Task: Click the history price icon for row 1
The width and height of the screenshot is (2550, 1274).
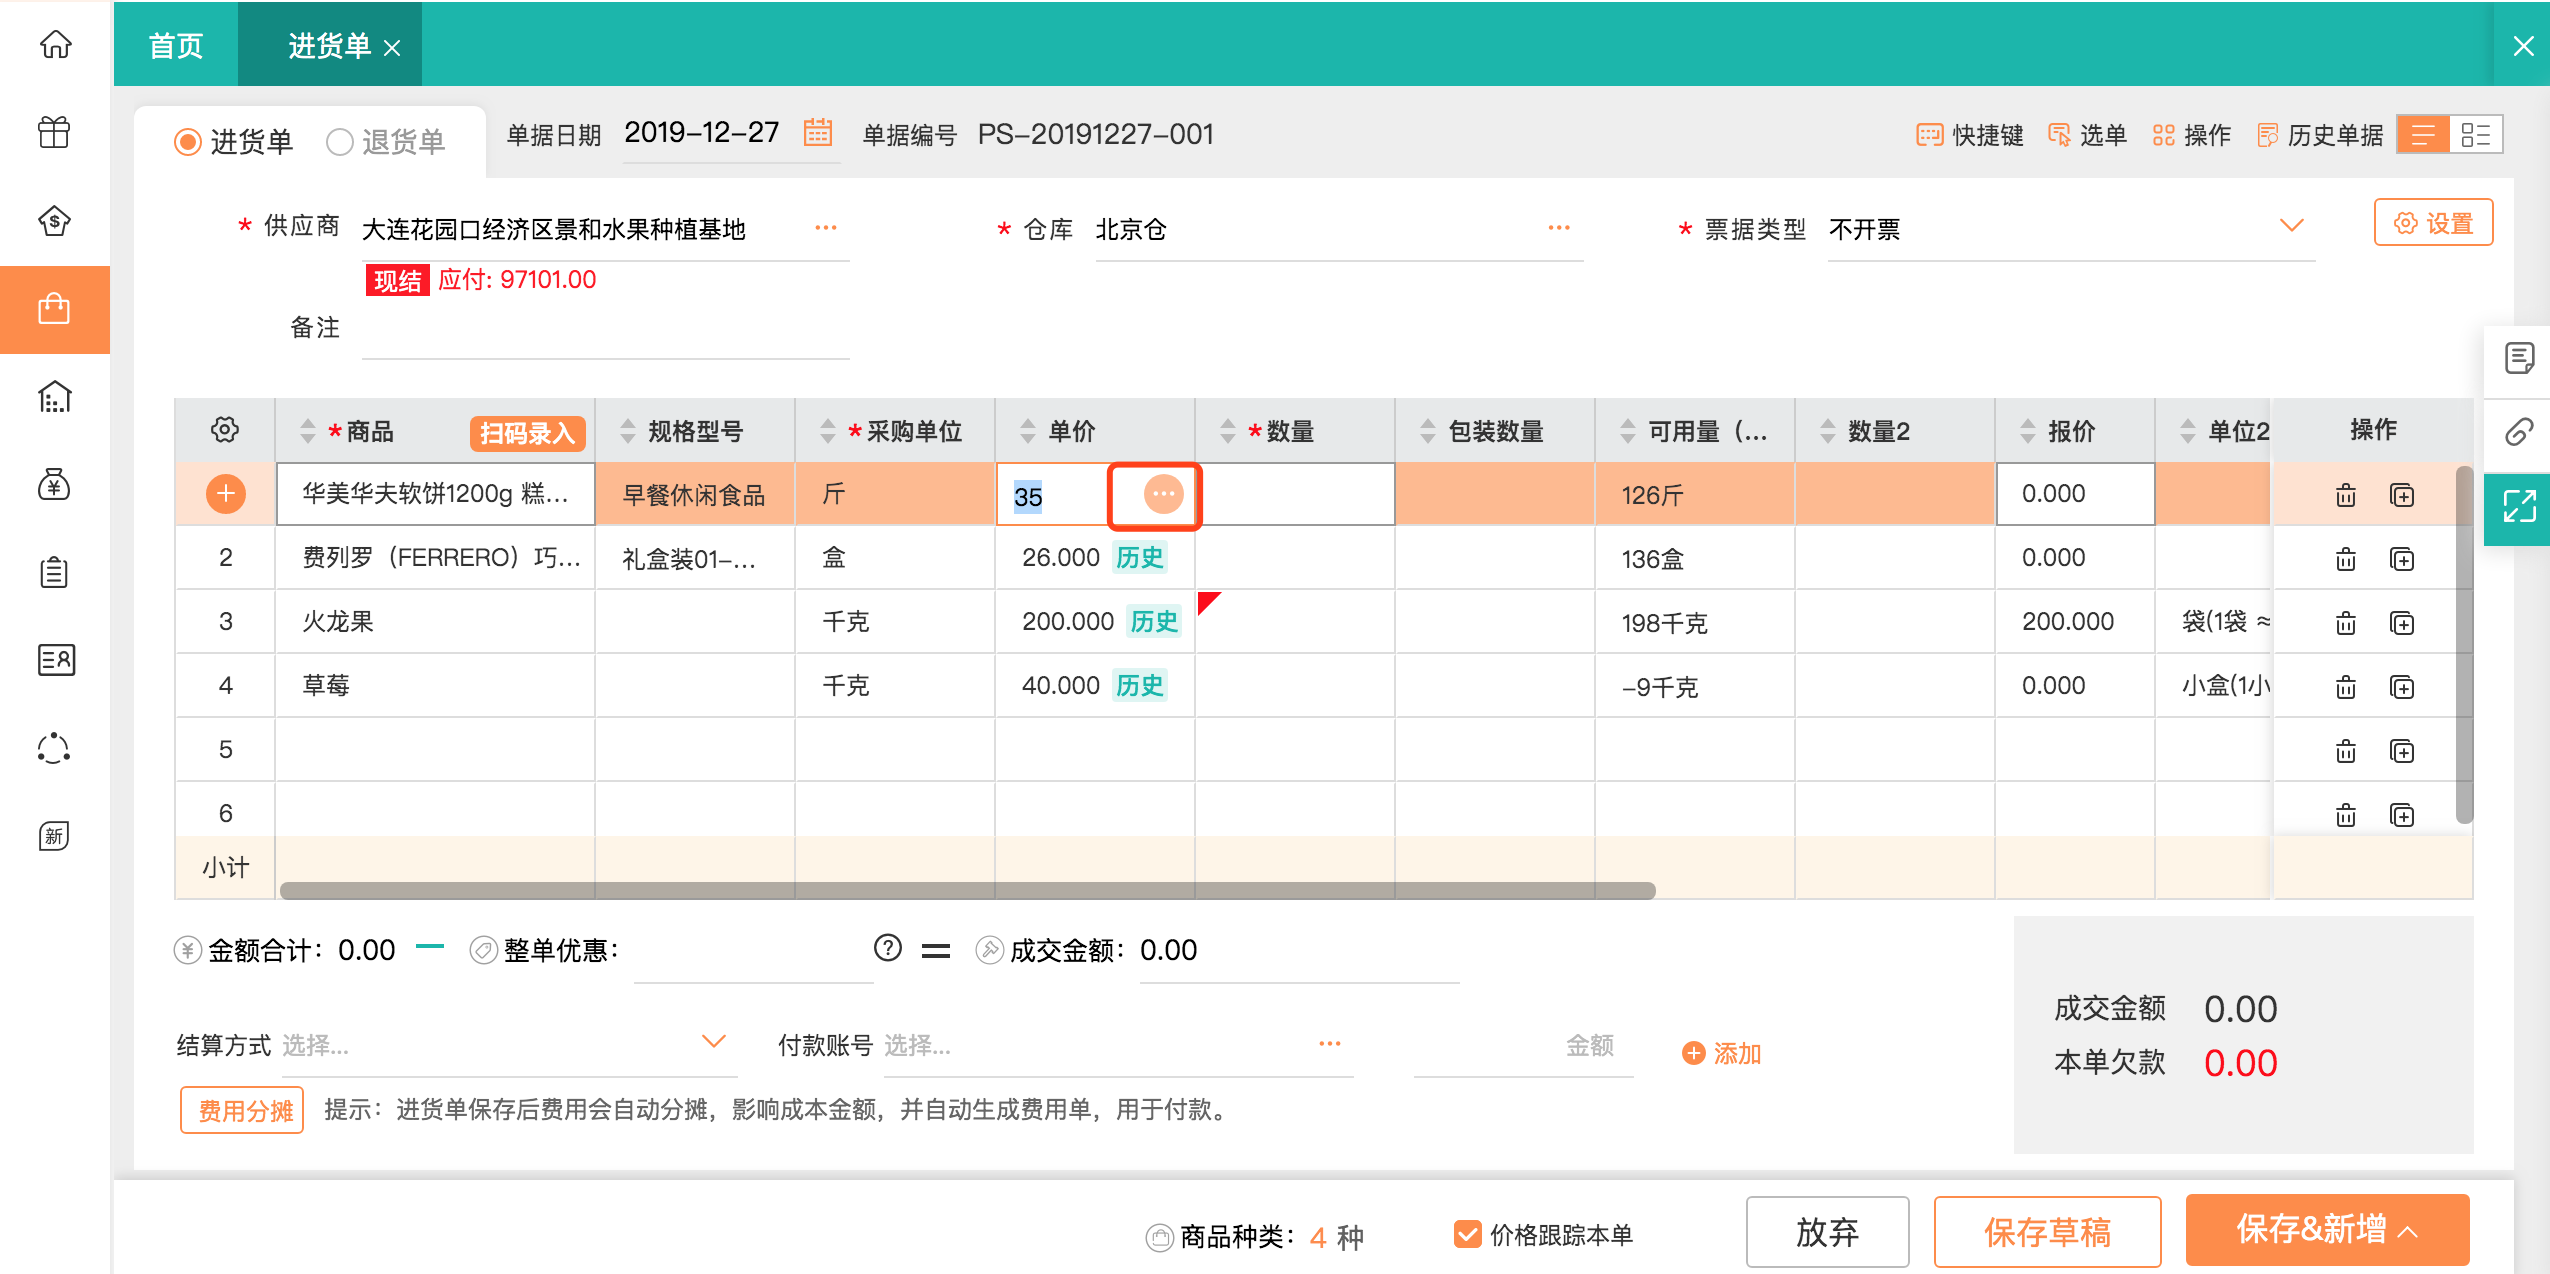Action: point(1158,496)
